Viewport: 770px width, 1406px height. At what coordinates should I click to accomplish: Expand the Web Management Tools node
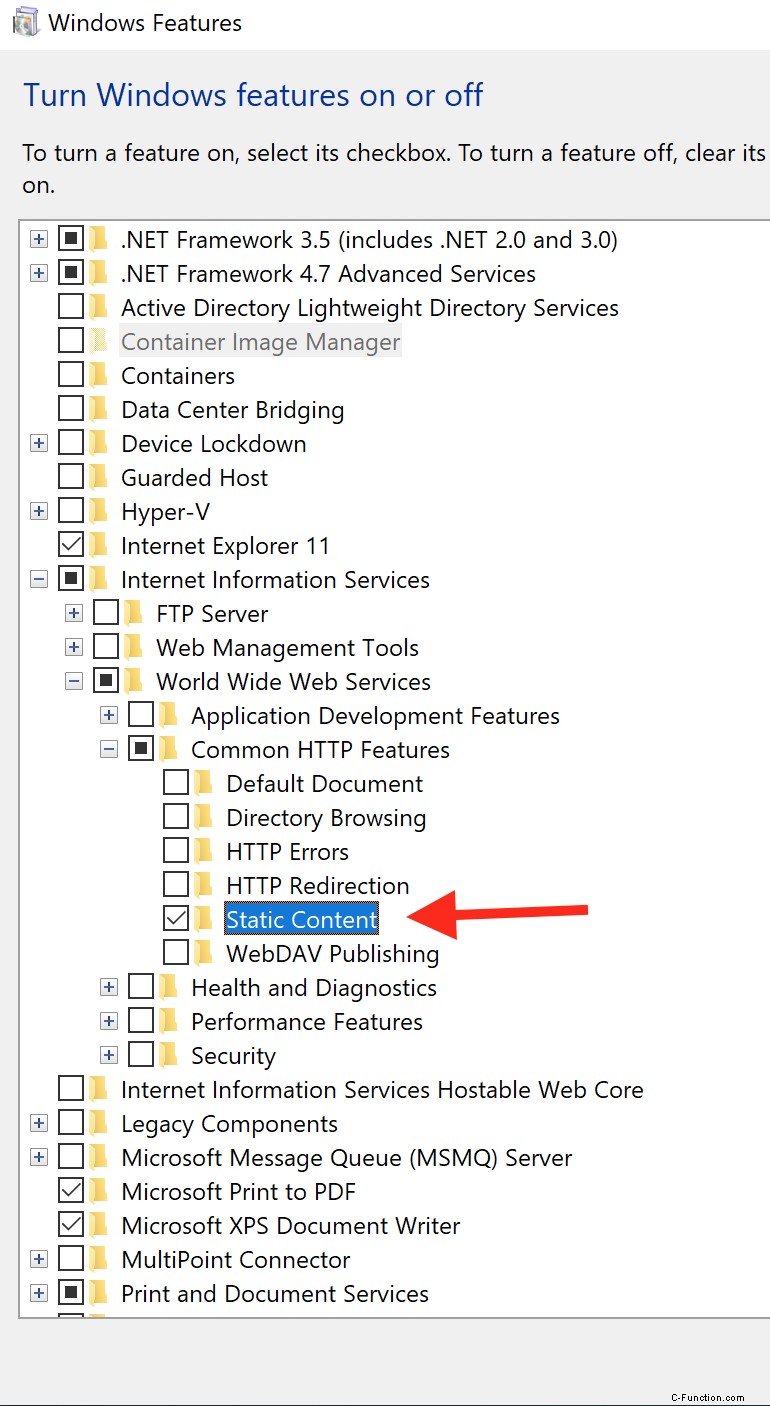(x=74, y=648)
